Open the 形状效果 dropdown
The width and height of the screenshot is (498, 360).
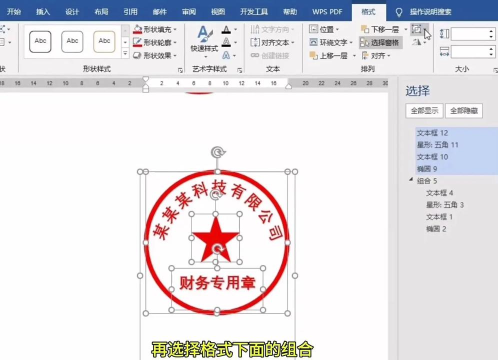point(155,55)
